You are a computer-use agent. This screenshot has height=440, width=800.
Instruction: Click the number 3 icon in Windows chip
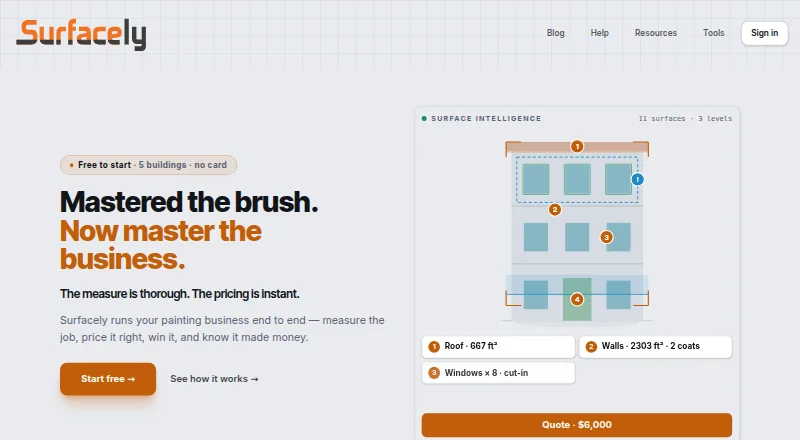click(434, 373)
